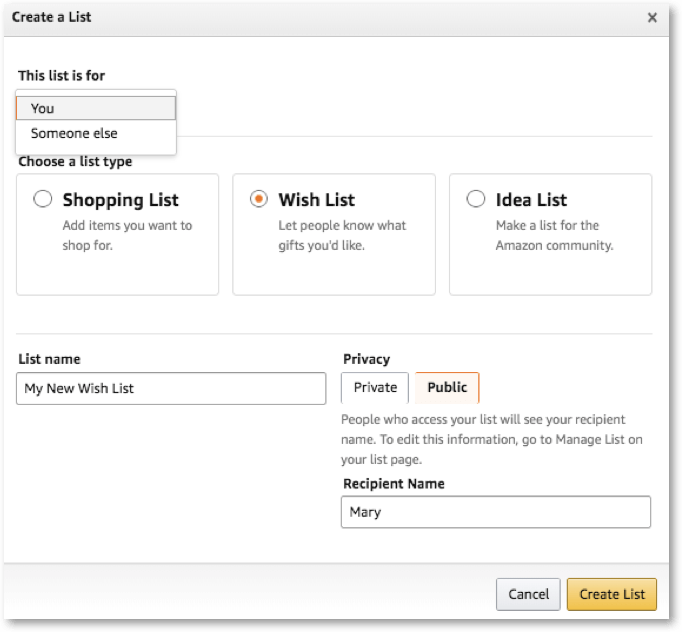Select the Shopping List radio button
Image resolution: width=682 pixels, height=632 pixels.
pyautogui.click(x=43, y=199)
